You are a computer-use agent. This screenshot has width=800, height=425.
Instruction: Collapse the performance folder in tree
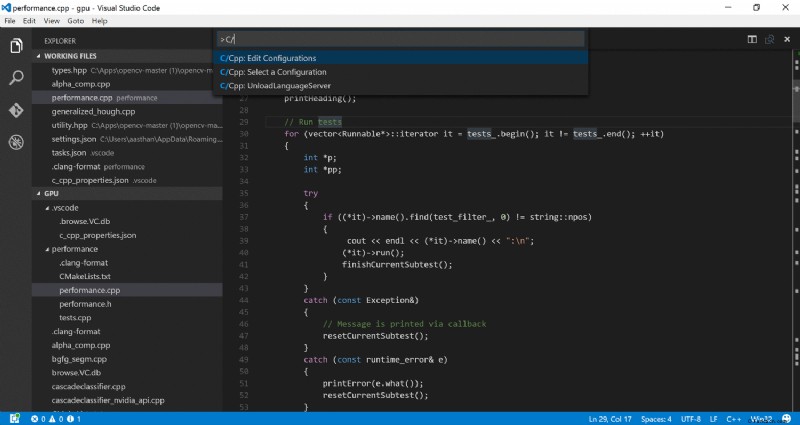[75, 248]
